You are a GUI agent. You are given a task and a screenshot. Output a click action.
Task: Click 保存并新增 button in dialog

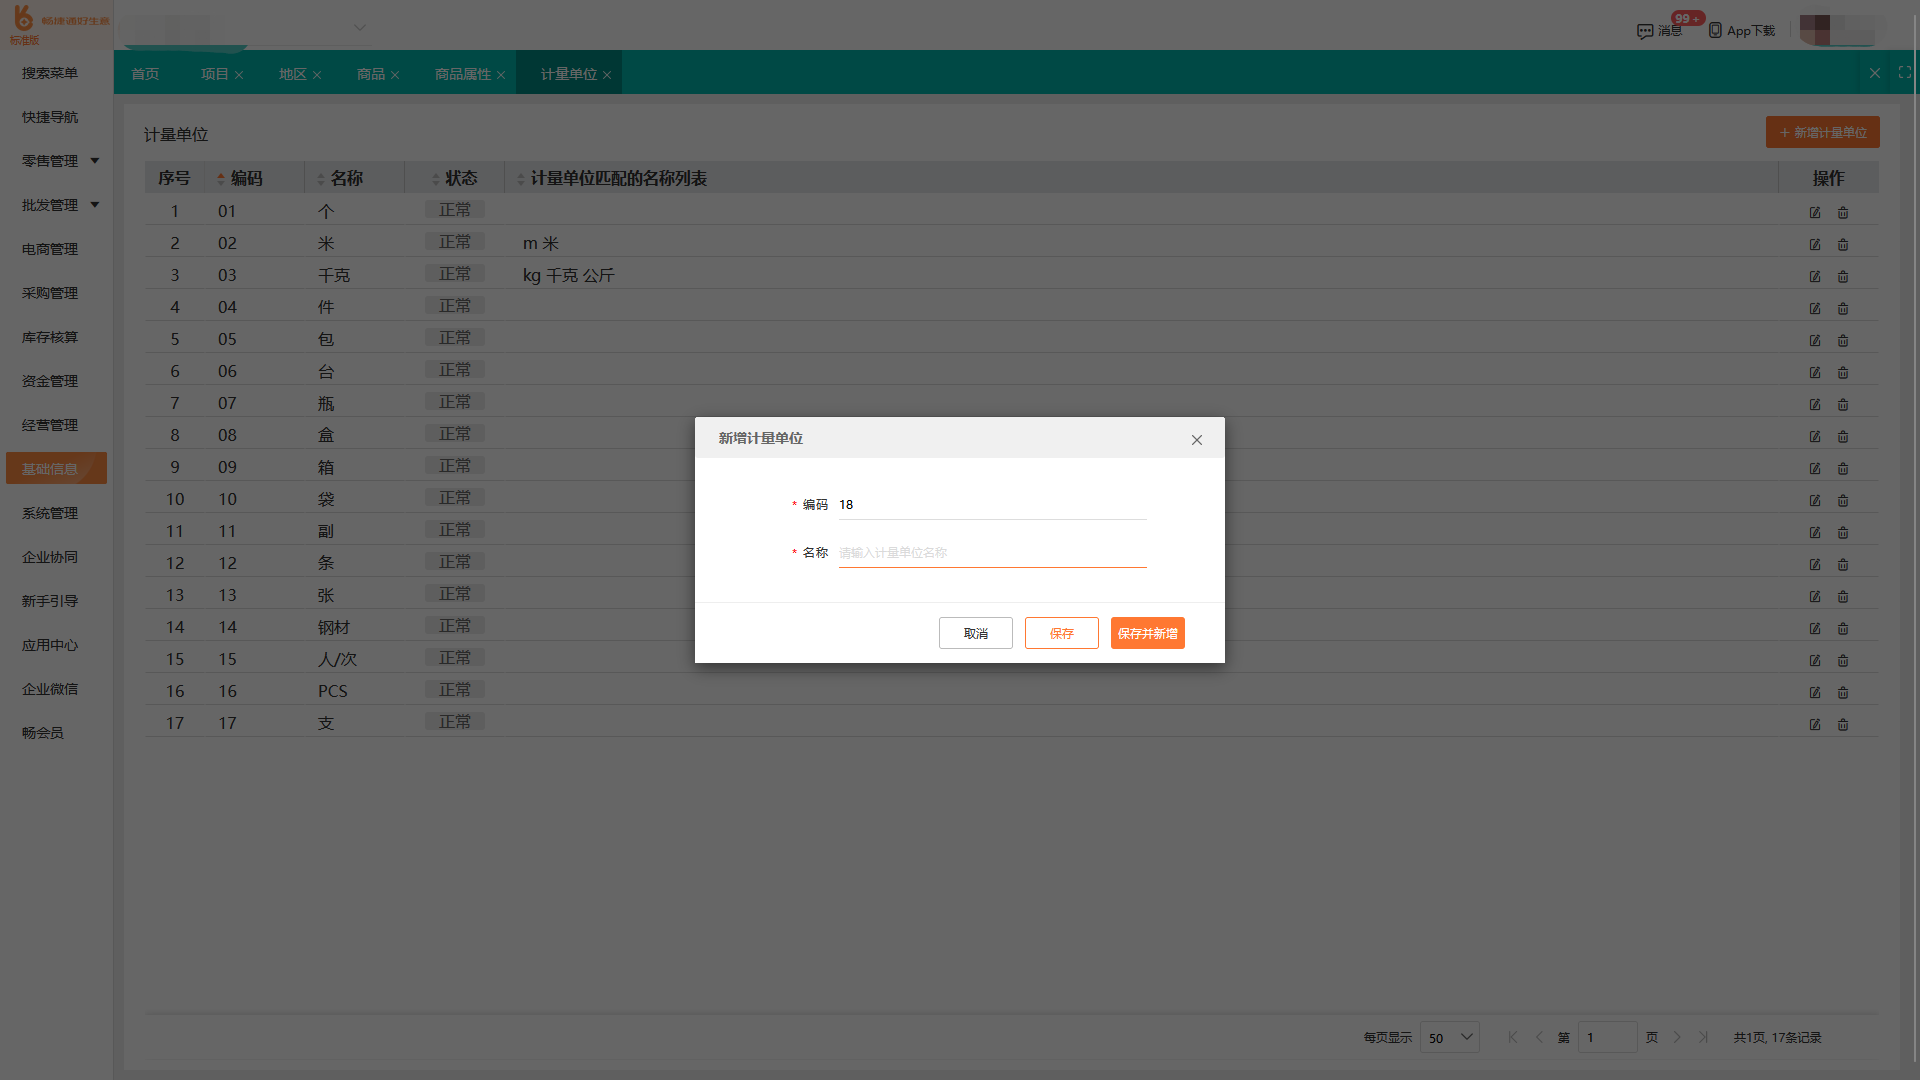click(x=1146, y=633)
